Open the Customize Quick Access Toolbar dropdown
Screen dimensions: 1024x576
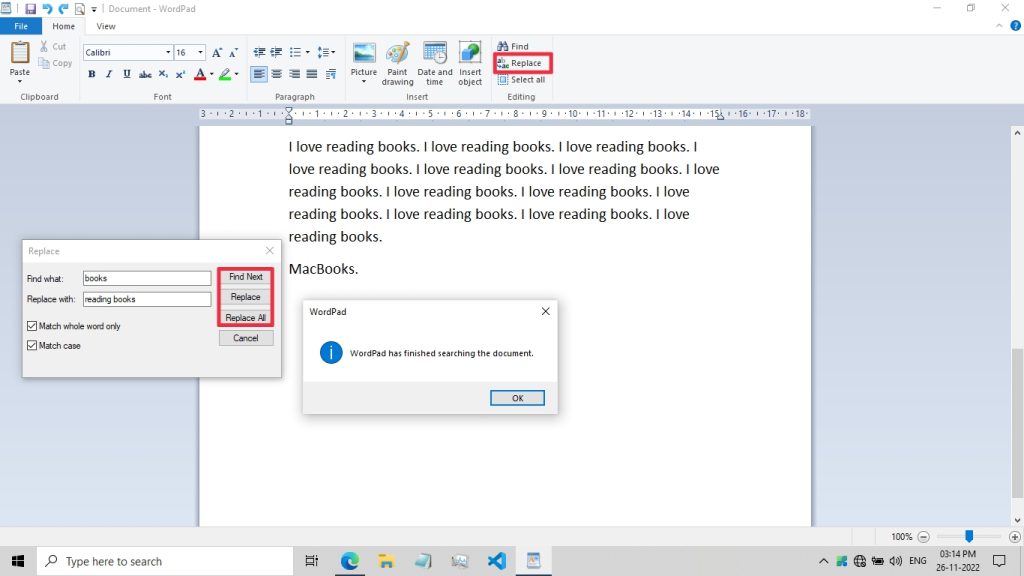(x=94, y=9)
